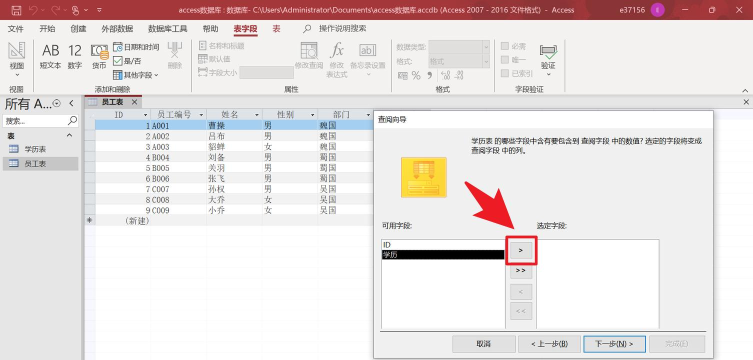Viewport: 753px width, 360px height.
Task: Click the 操作说明搜索 search box
Action: click(343, 29)
